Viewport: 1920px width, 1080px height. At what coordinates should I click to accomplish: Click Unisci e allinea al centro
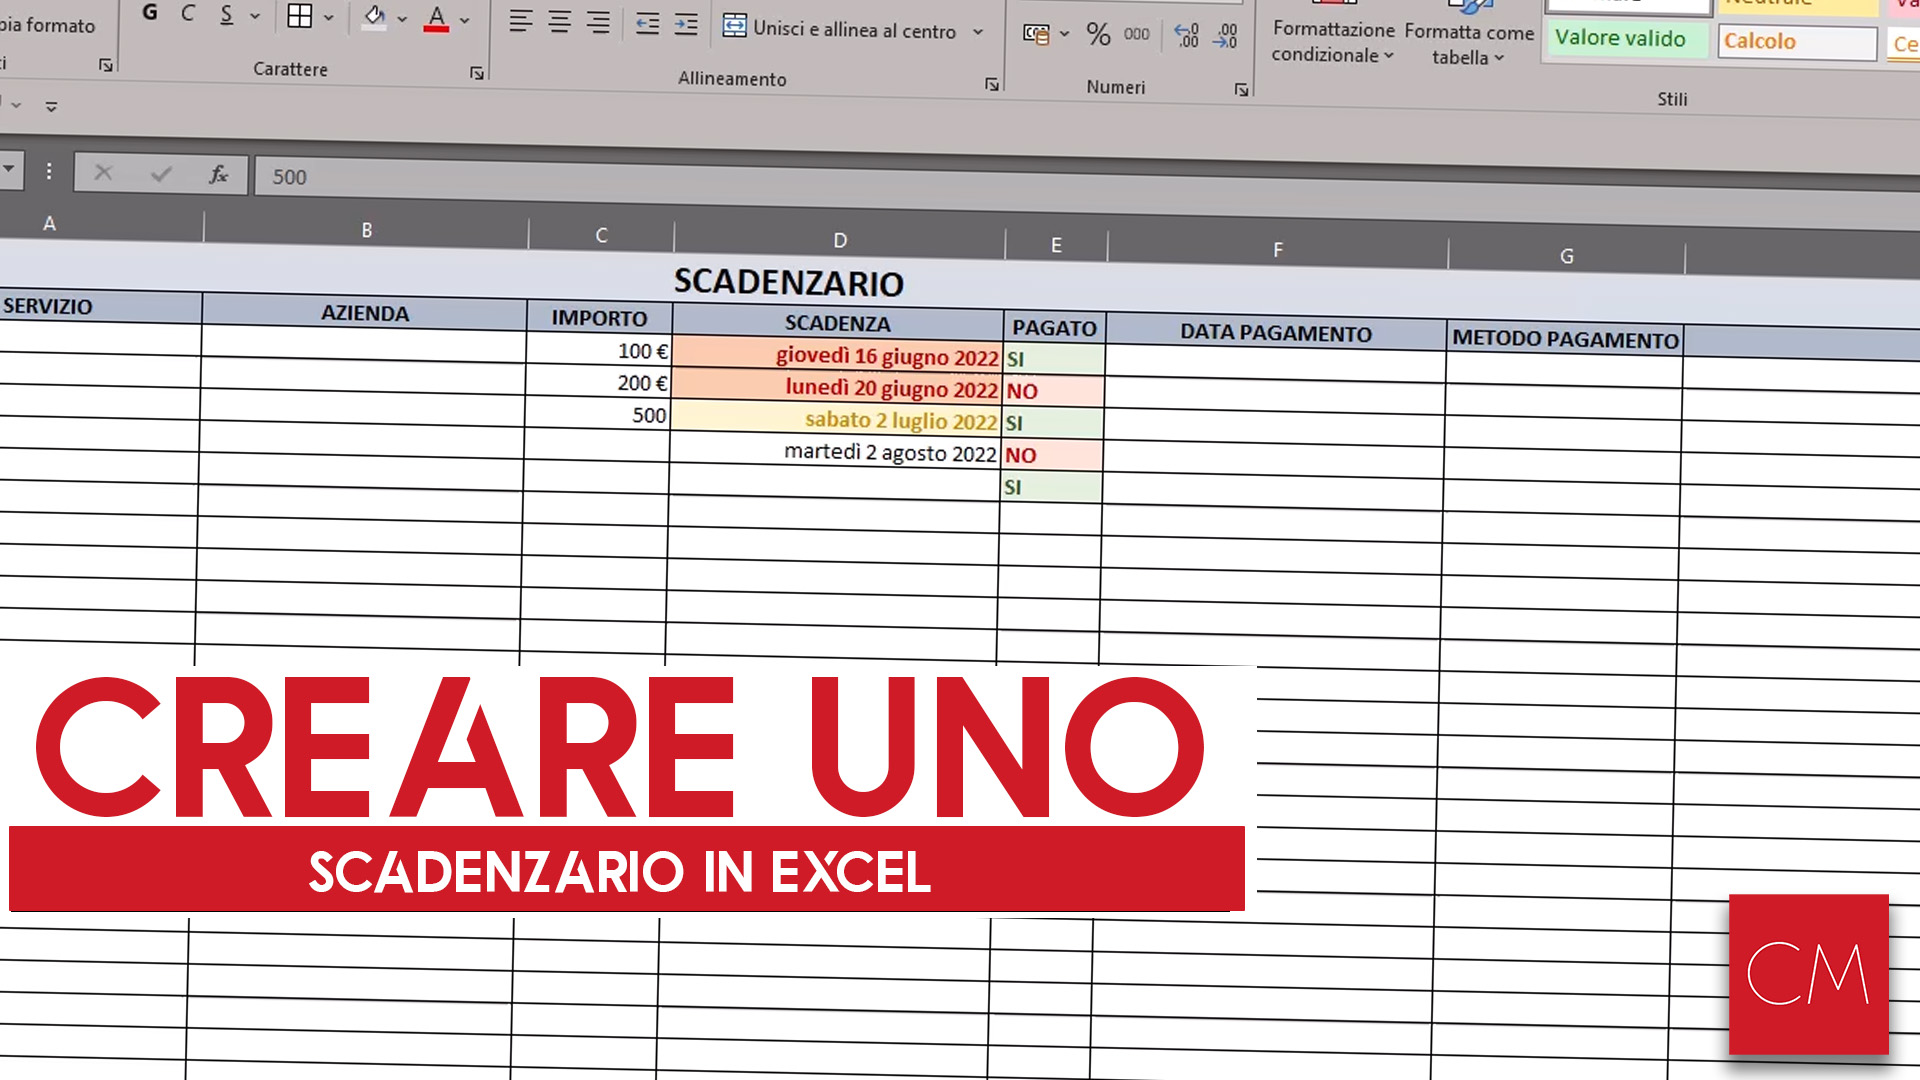point(840,29)
